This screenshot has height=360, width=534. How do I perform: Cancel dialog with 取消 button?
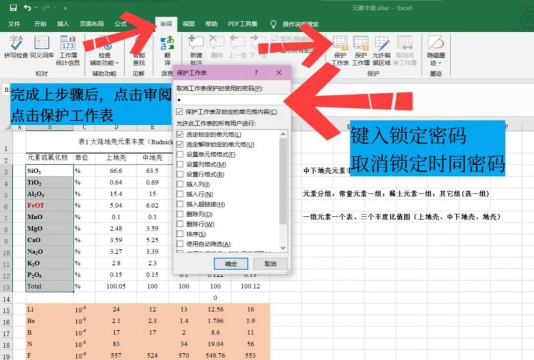point(270,264)
